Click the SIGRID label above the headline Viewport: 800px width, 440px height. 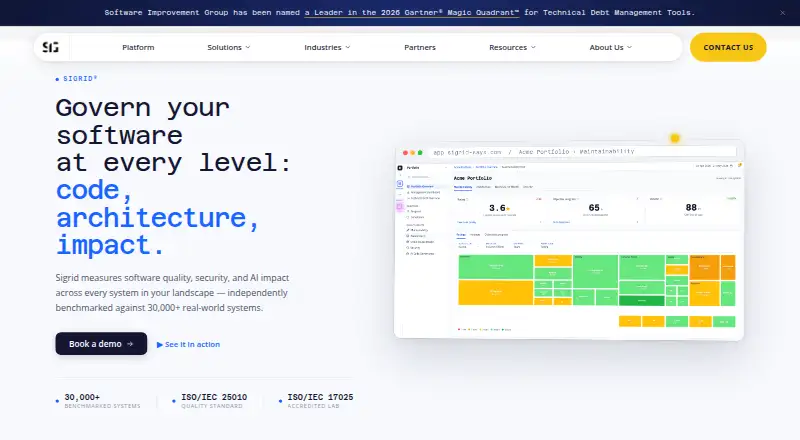coord(77,79)
